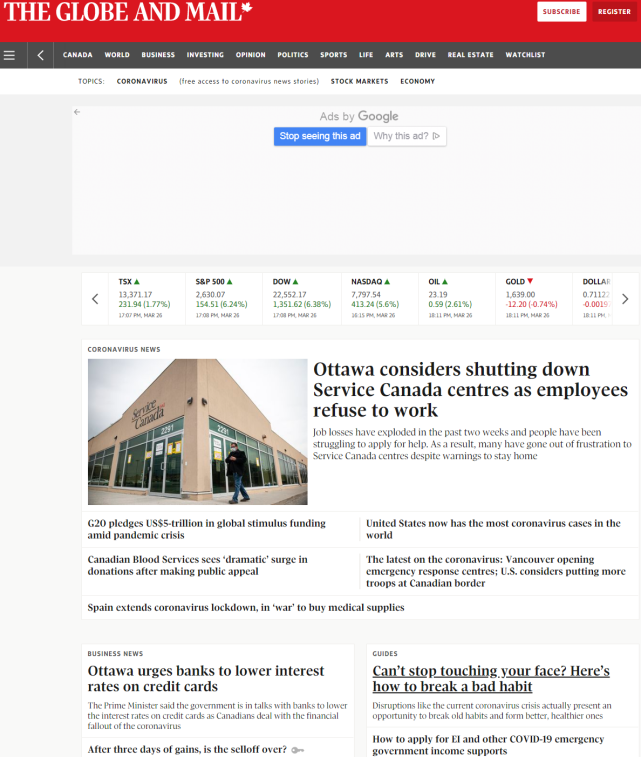
Task: Click the subscriber key icon beside selloff story
Action: [298, 749]
